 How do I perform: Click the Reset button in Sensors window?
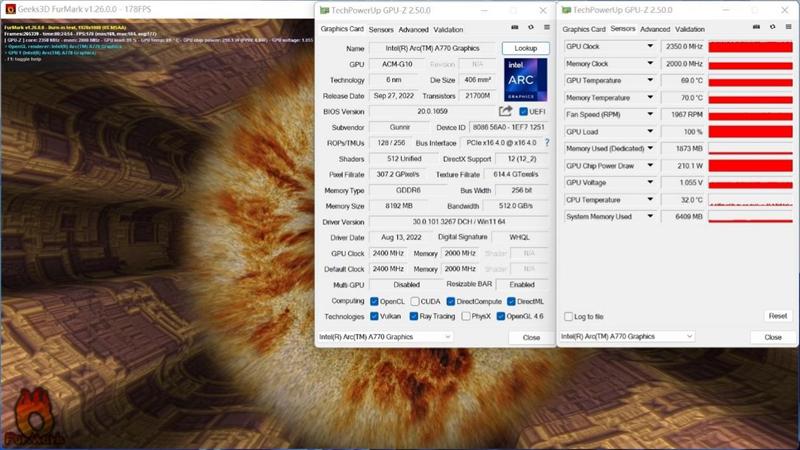point(777,316)
